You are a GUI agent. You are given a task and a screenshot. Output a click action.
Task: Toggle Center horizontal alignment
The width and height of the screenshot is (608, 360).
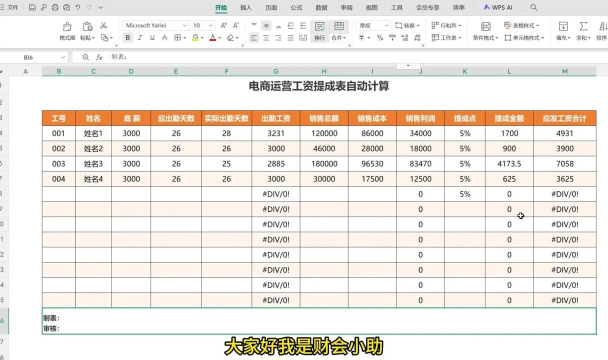tap(266, 38)
